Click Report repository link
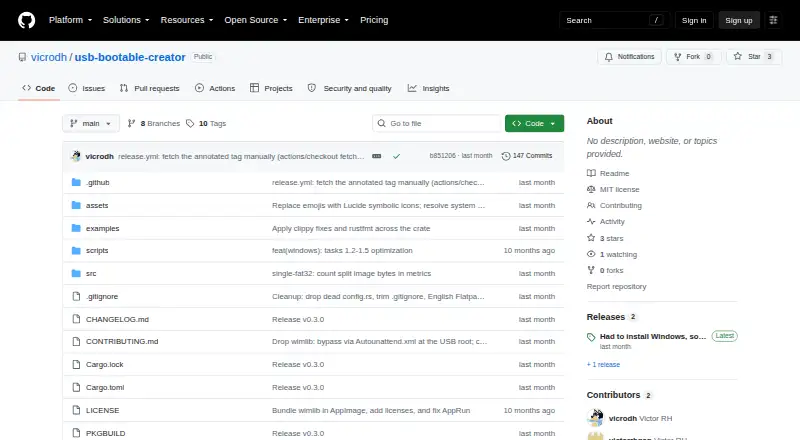 pos(616,286)
